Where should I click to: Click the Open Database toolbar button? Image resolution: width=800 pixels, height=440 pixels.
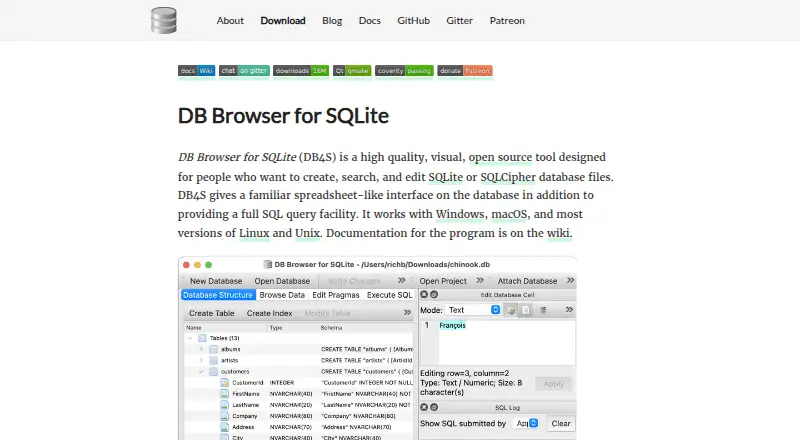pos(282,281)
